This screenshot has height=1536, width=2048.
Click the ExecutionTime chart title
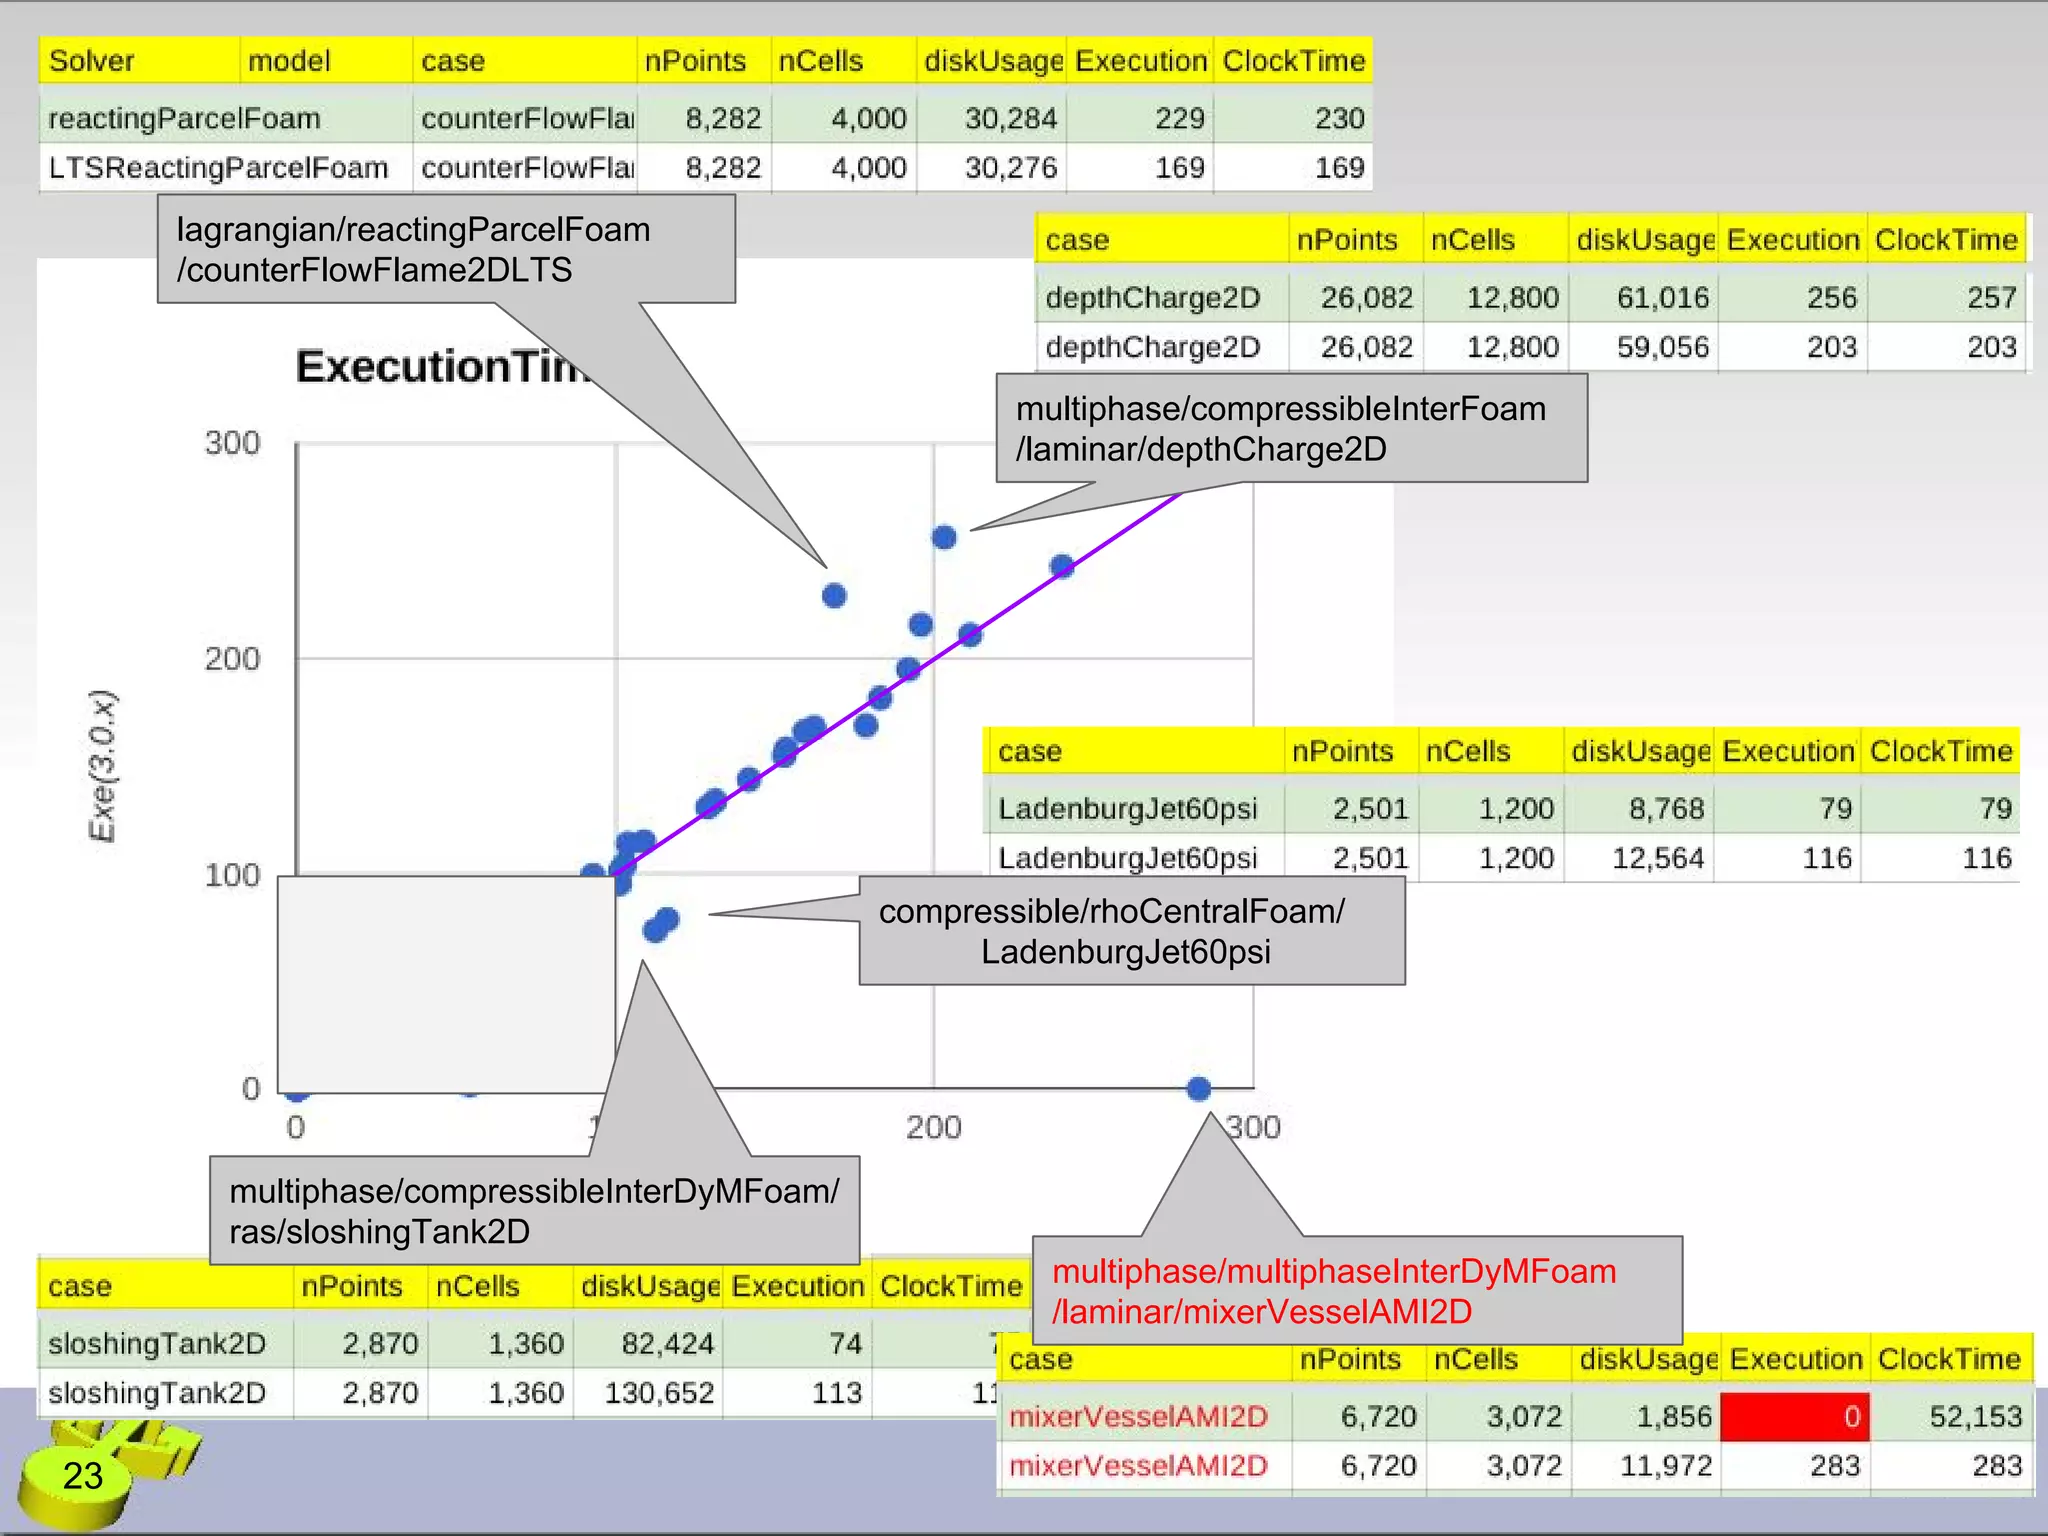click(440, 367)
